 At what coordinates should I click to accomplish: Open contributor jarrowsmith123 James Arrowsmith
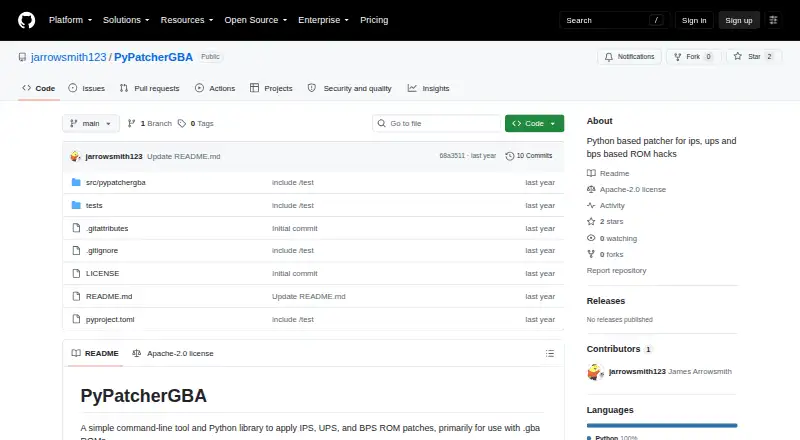pos(670,372)
